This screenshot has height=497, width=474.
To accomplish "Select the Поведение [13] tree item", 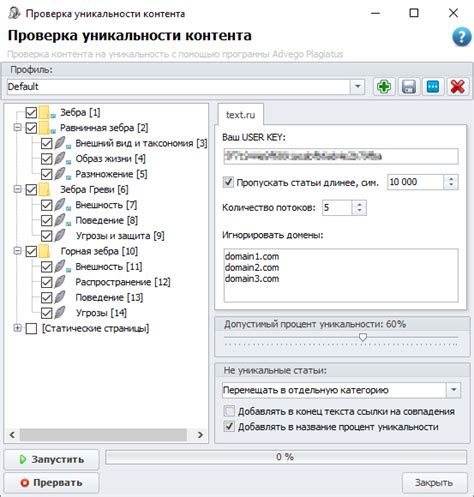I will [x=109, y=297].
